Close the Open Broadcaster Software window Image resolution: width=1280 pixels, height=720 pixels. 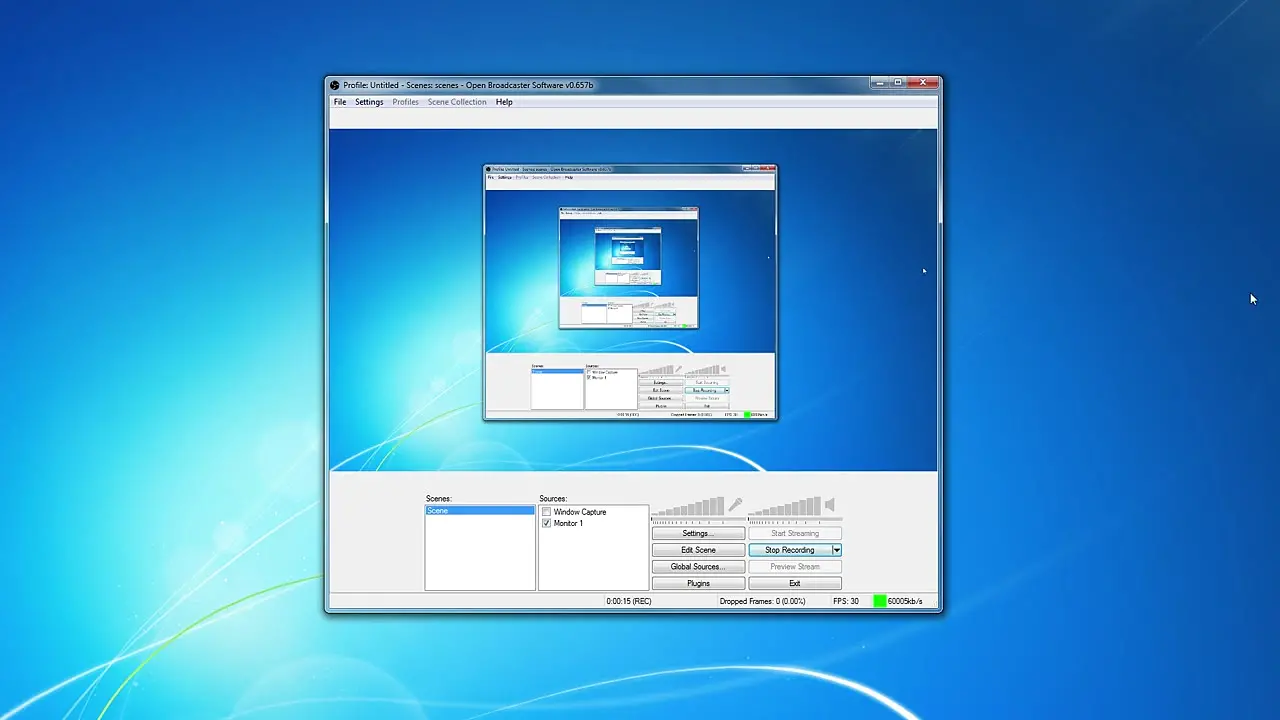(x=924, y=83)
